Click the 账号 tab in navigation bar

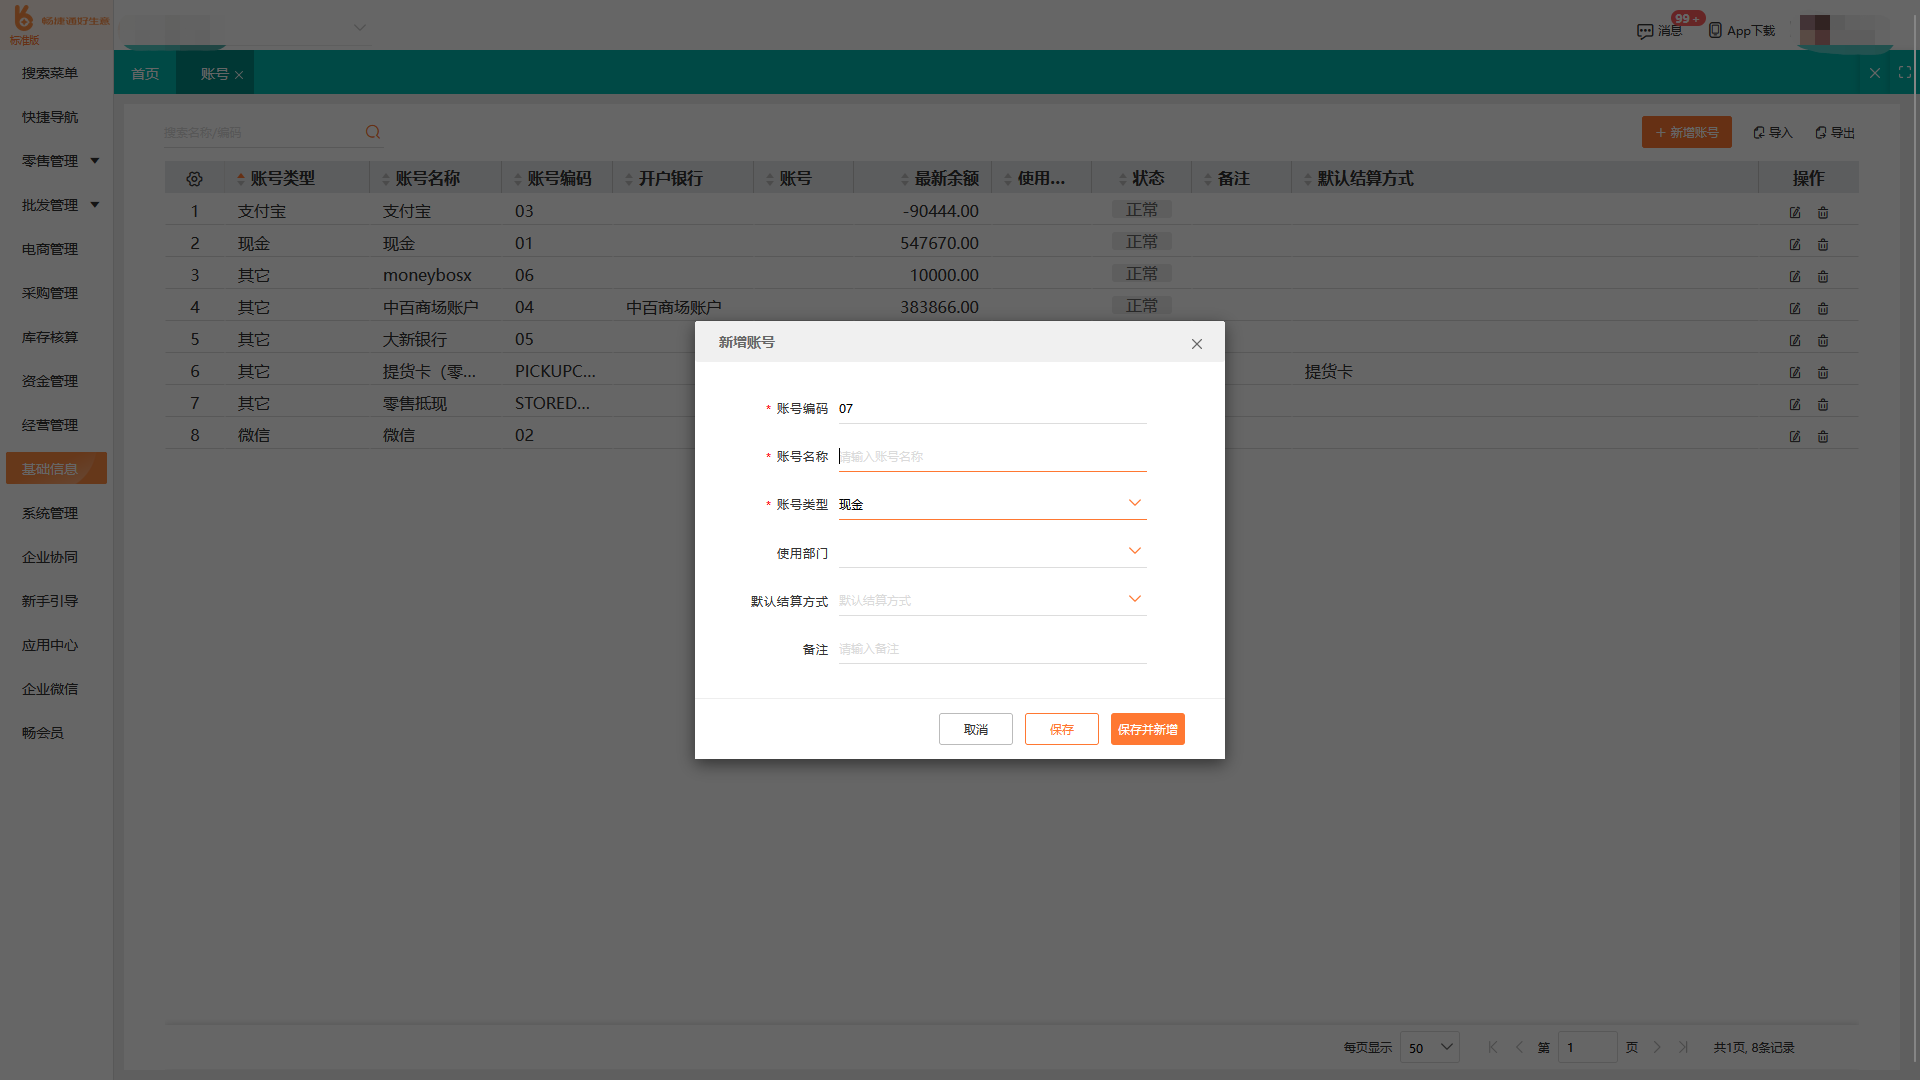214,73
